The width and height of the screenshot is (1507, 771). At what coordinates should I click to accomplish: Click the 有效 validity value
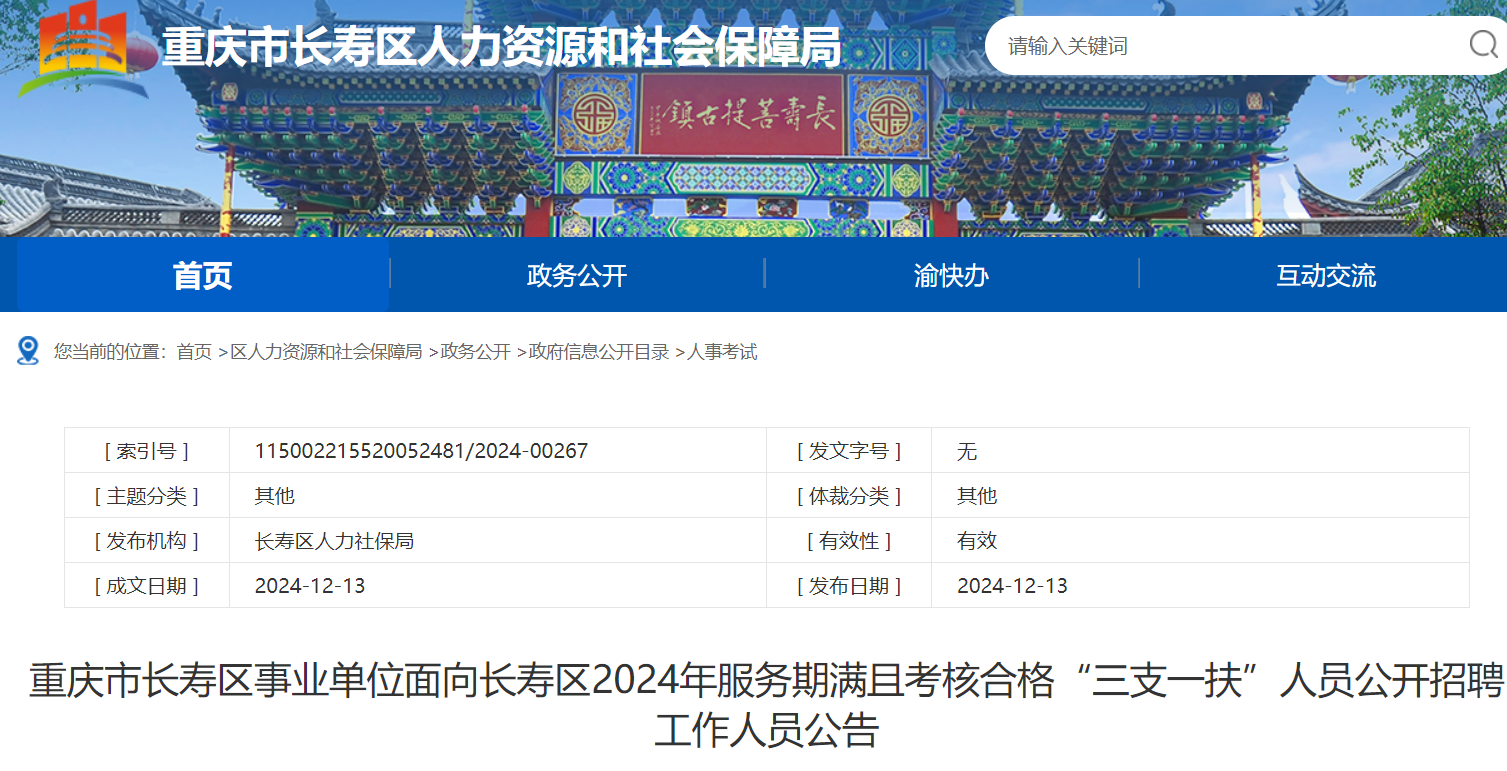(977, 541)
